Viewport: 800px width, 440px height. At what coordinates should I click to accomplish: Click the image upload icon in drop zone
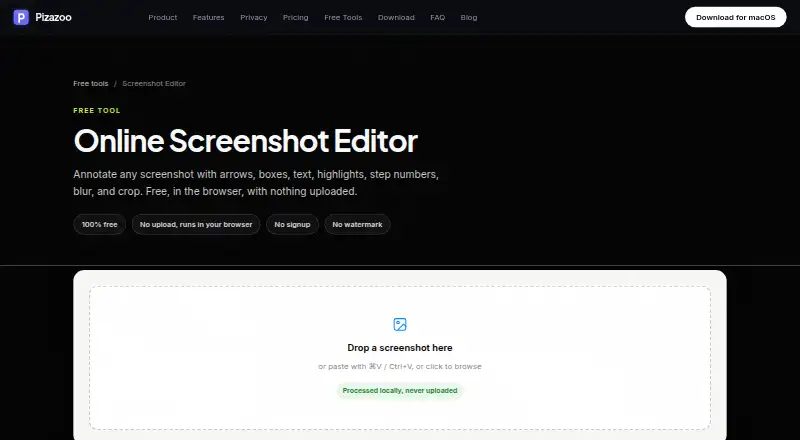400,325
